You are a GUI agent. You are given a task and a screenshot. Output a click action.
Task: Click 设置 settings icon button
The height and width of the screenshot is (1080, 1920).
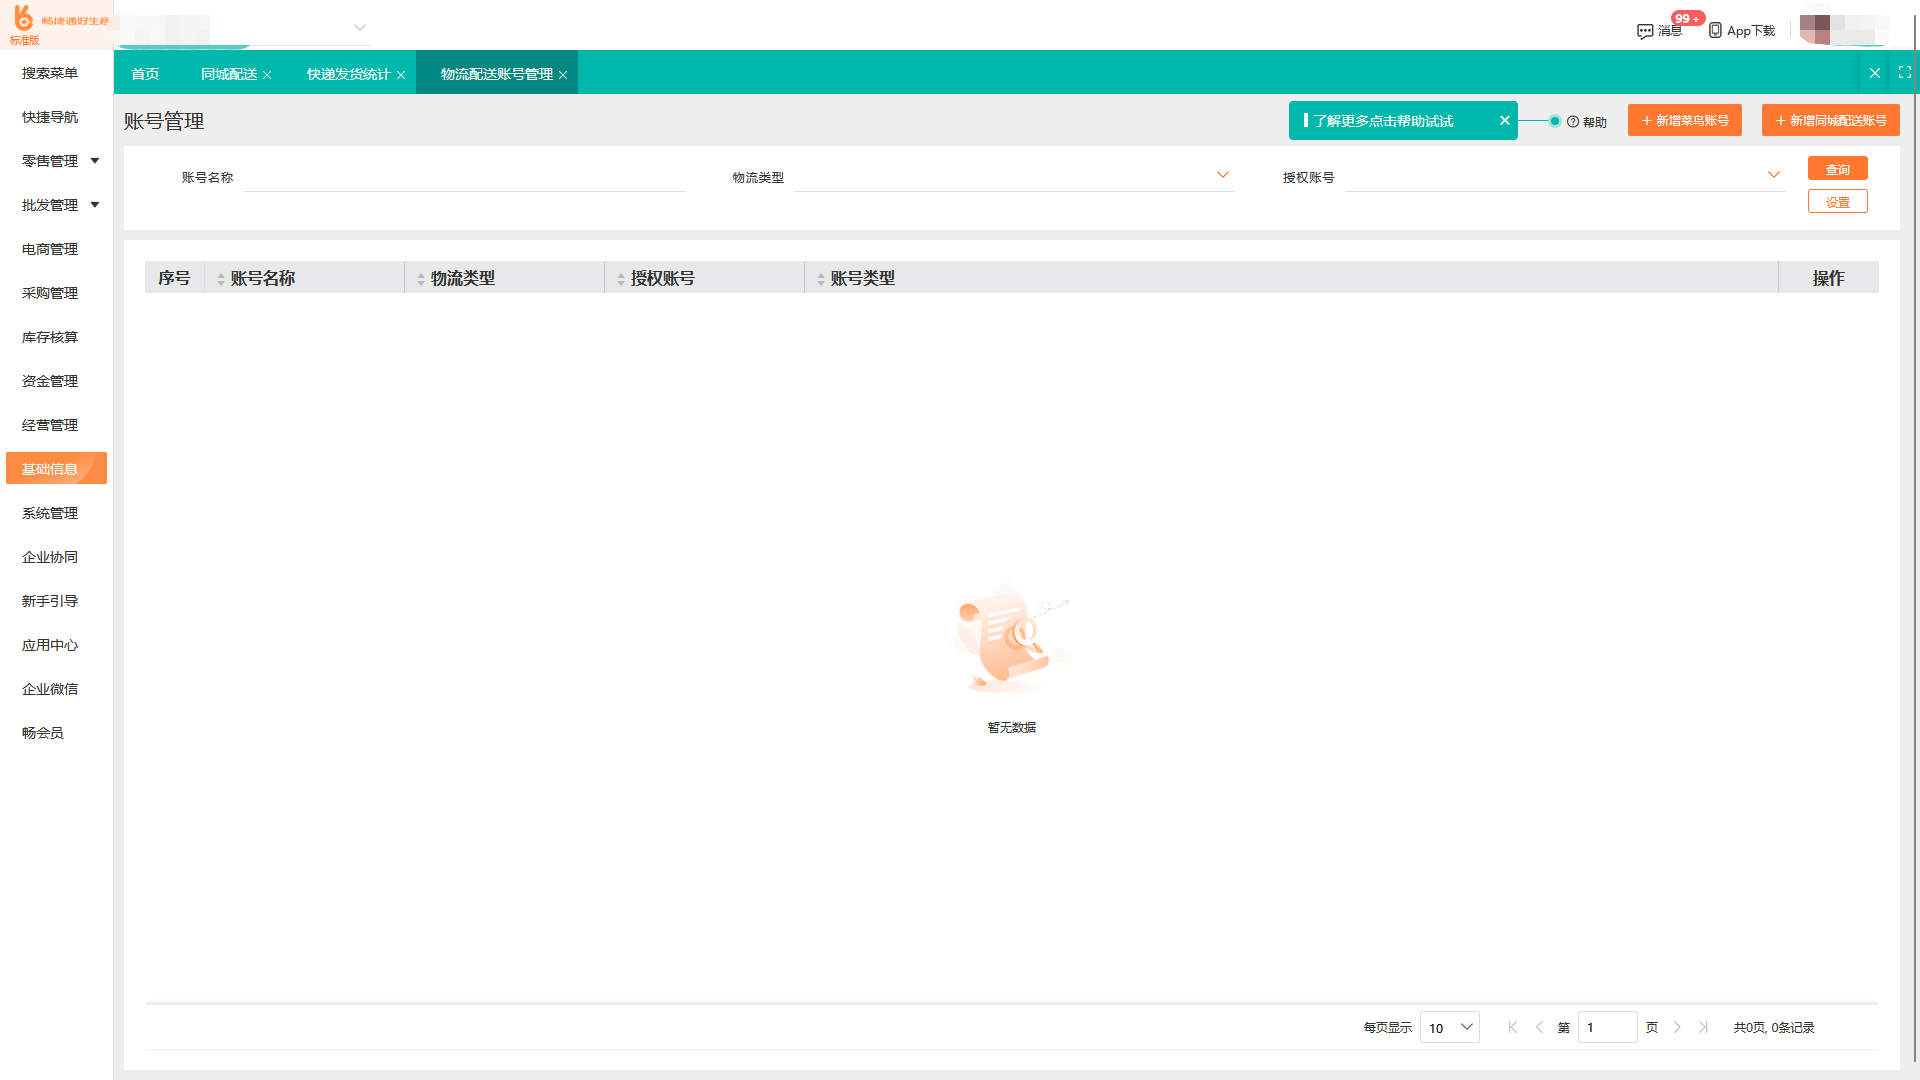(1837, 200)
